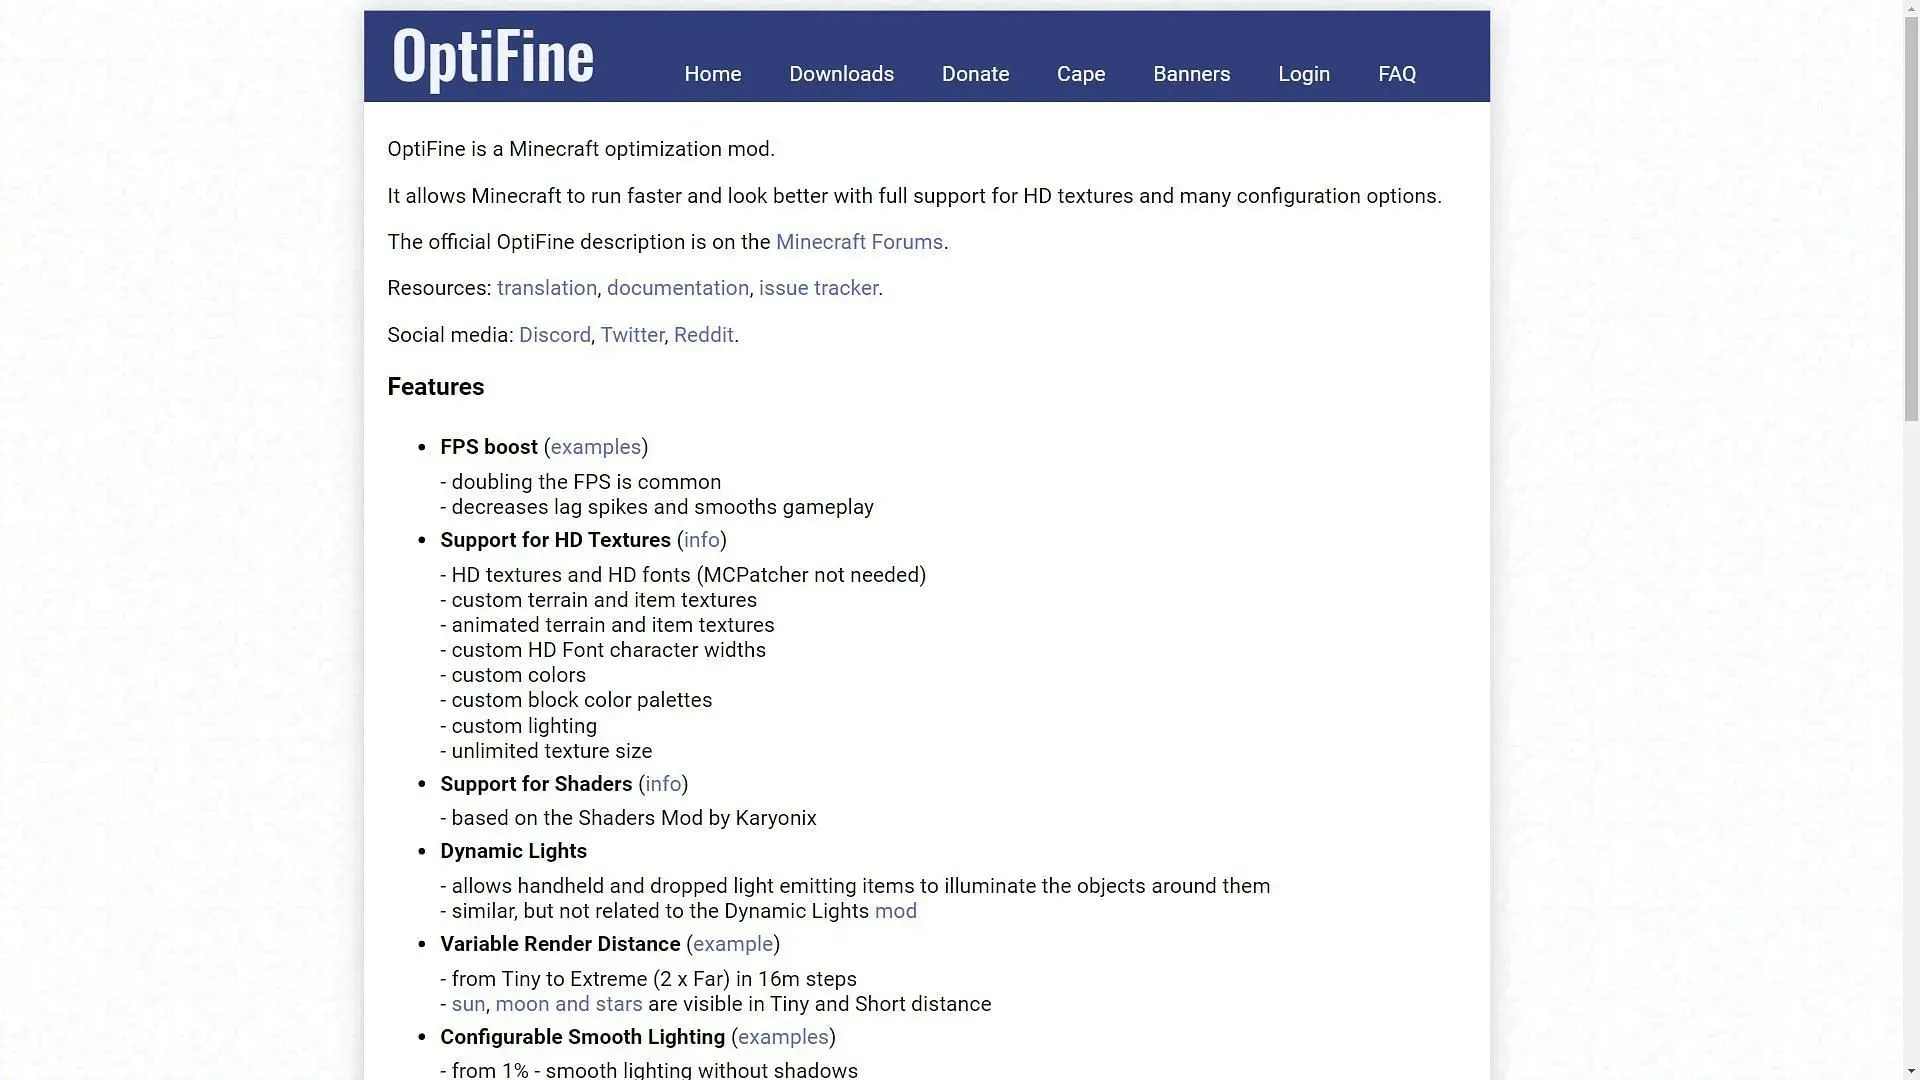Click the sun visibility example link
1920x1080 pixels.
pyautogui.click(x=468, y=1004)
